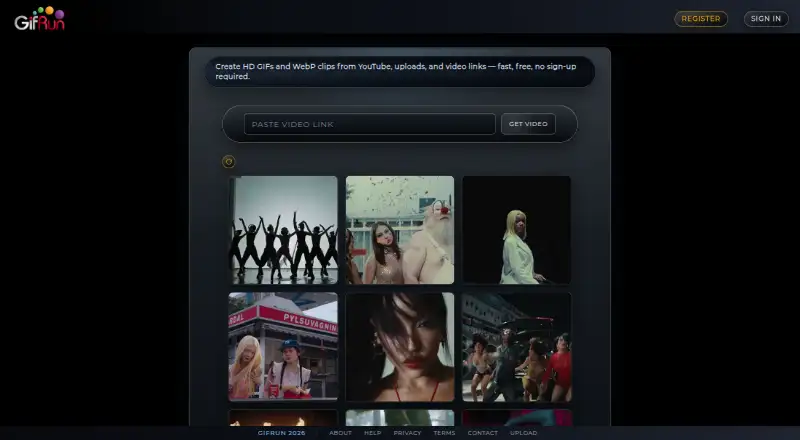800x440 pixels.
Task: Focus the Paste Video Link field
Action: pyautogui.click(x=370, y=124)
